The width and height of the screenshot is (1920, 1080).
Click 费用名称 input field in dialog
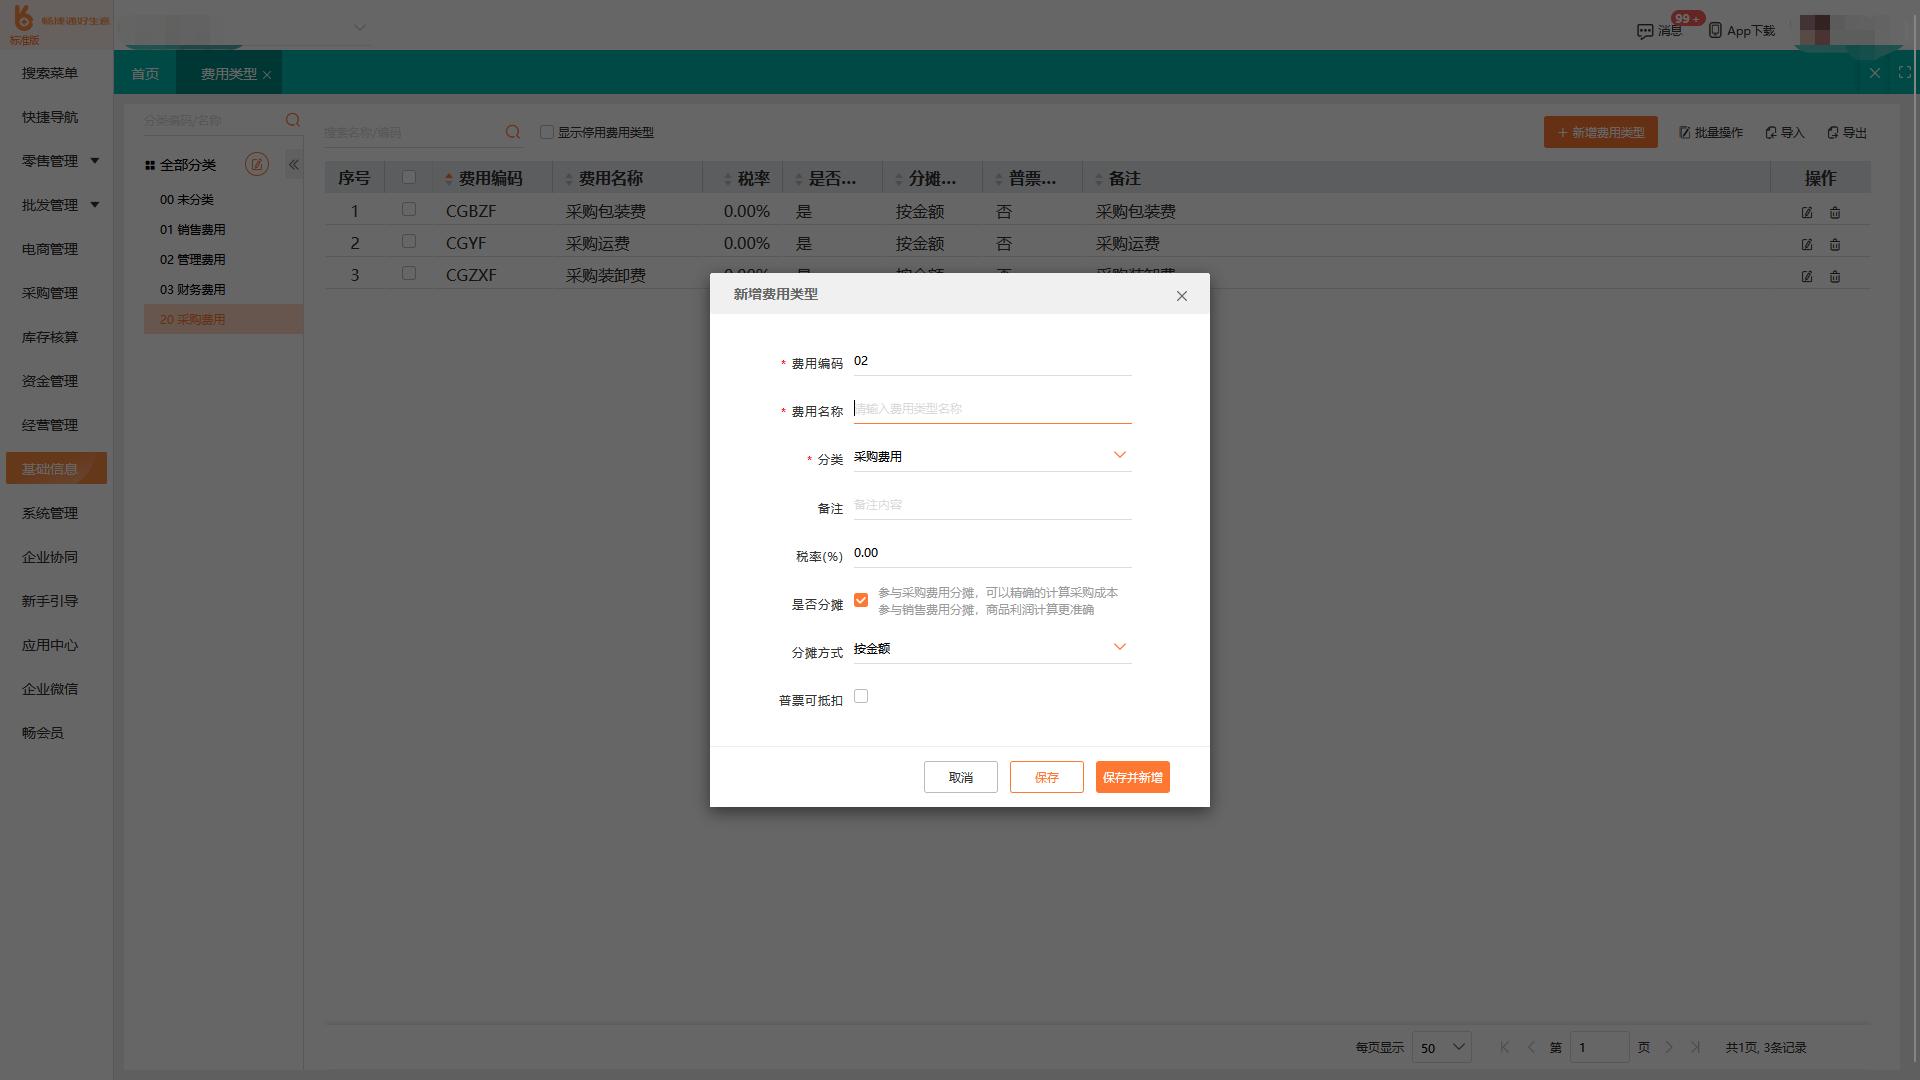pyautogui.click(x=992, y=409)
